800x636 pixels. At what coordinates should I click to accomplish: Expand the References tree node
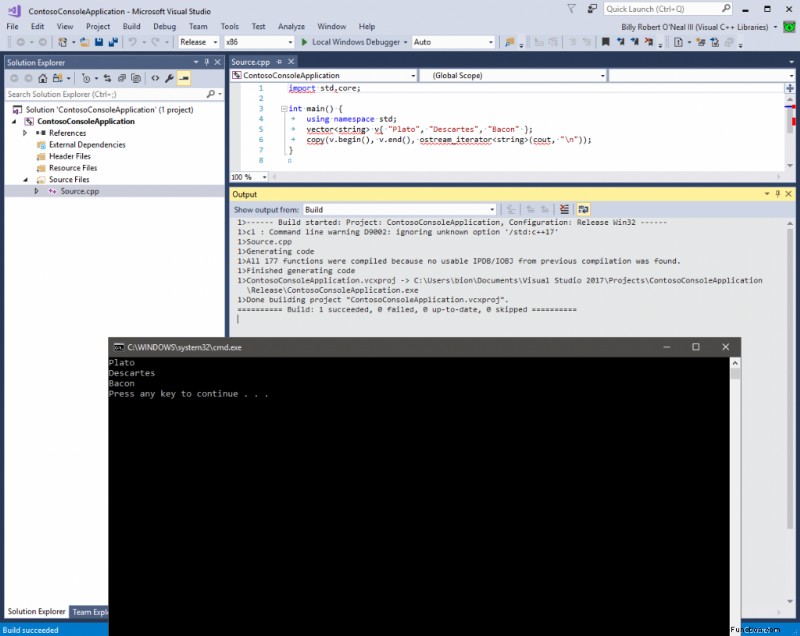click(24, 133)
